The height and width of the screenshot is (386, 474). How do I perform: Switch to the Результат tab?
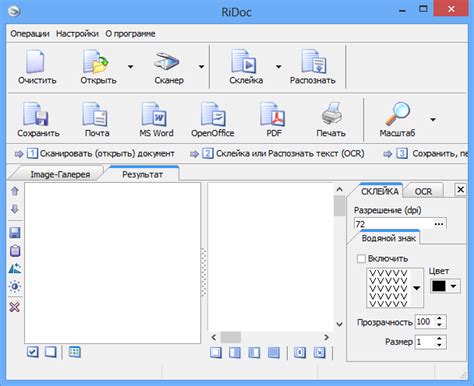142,174
